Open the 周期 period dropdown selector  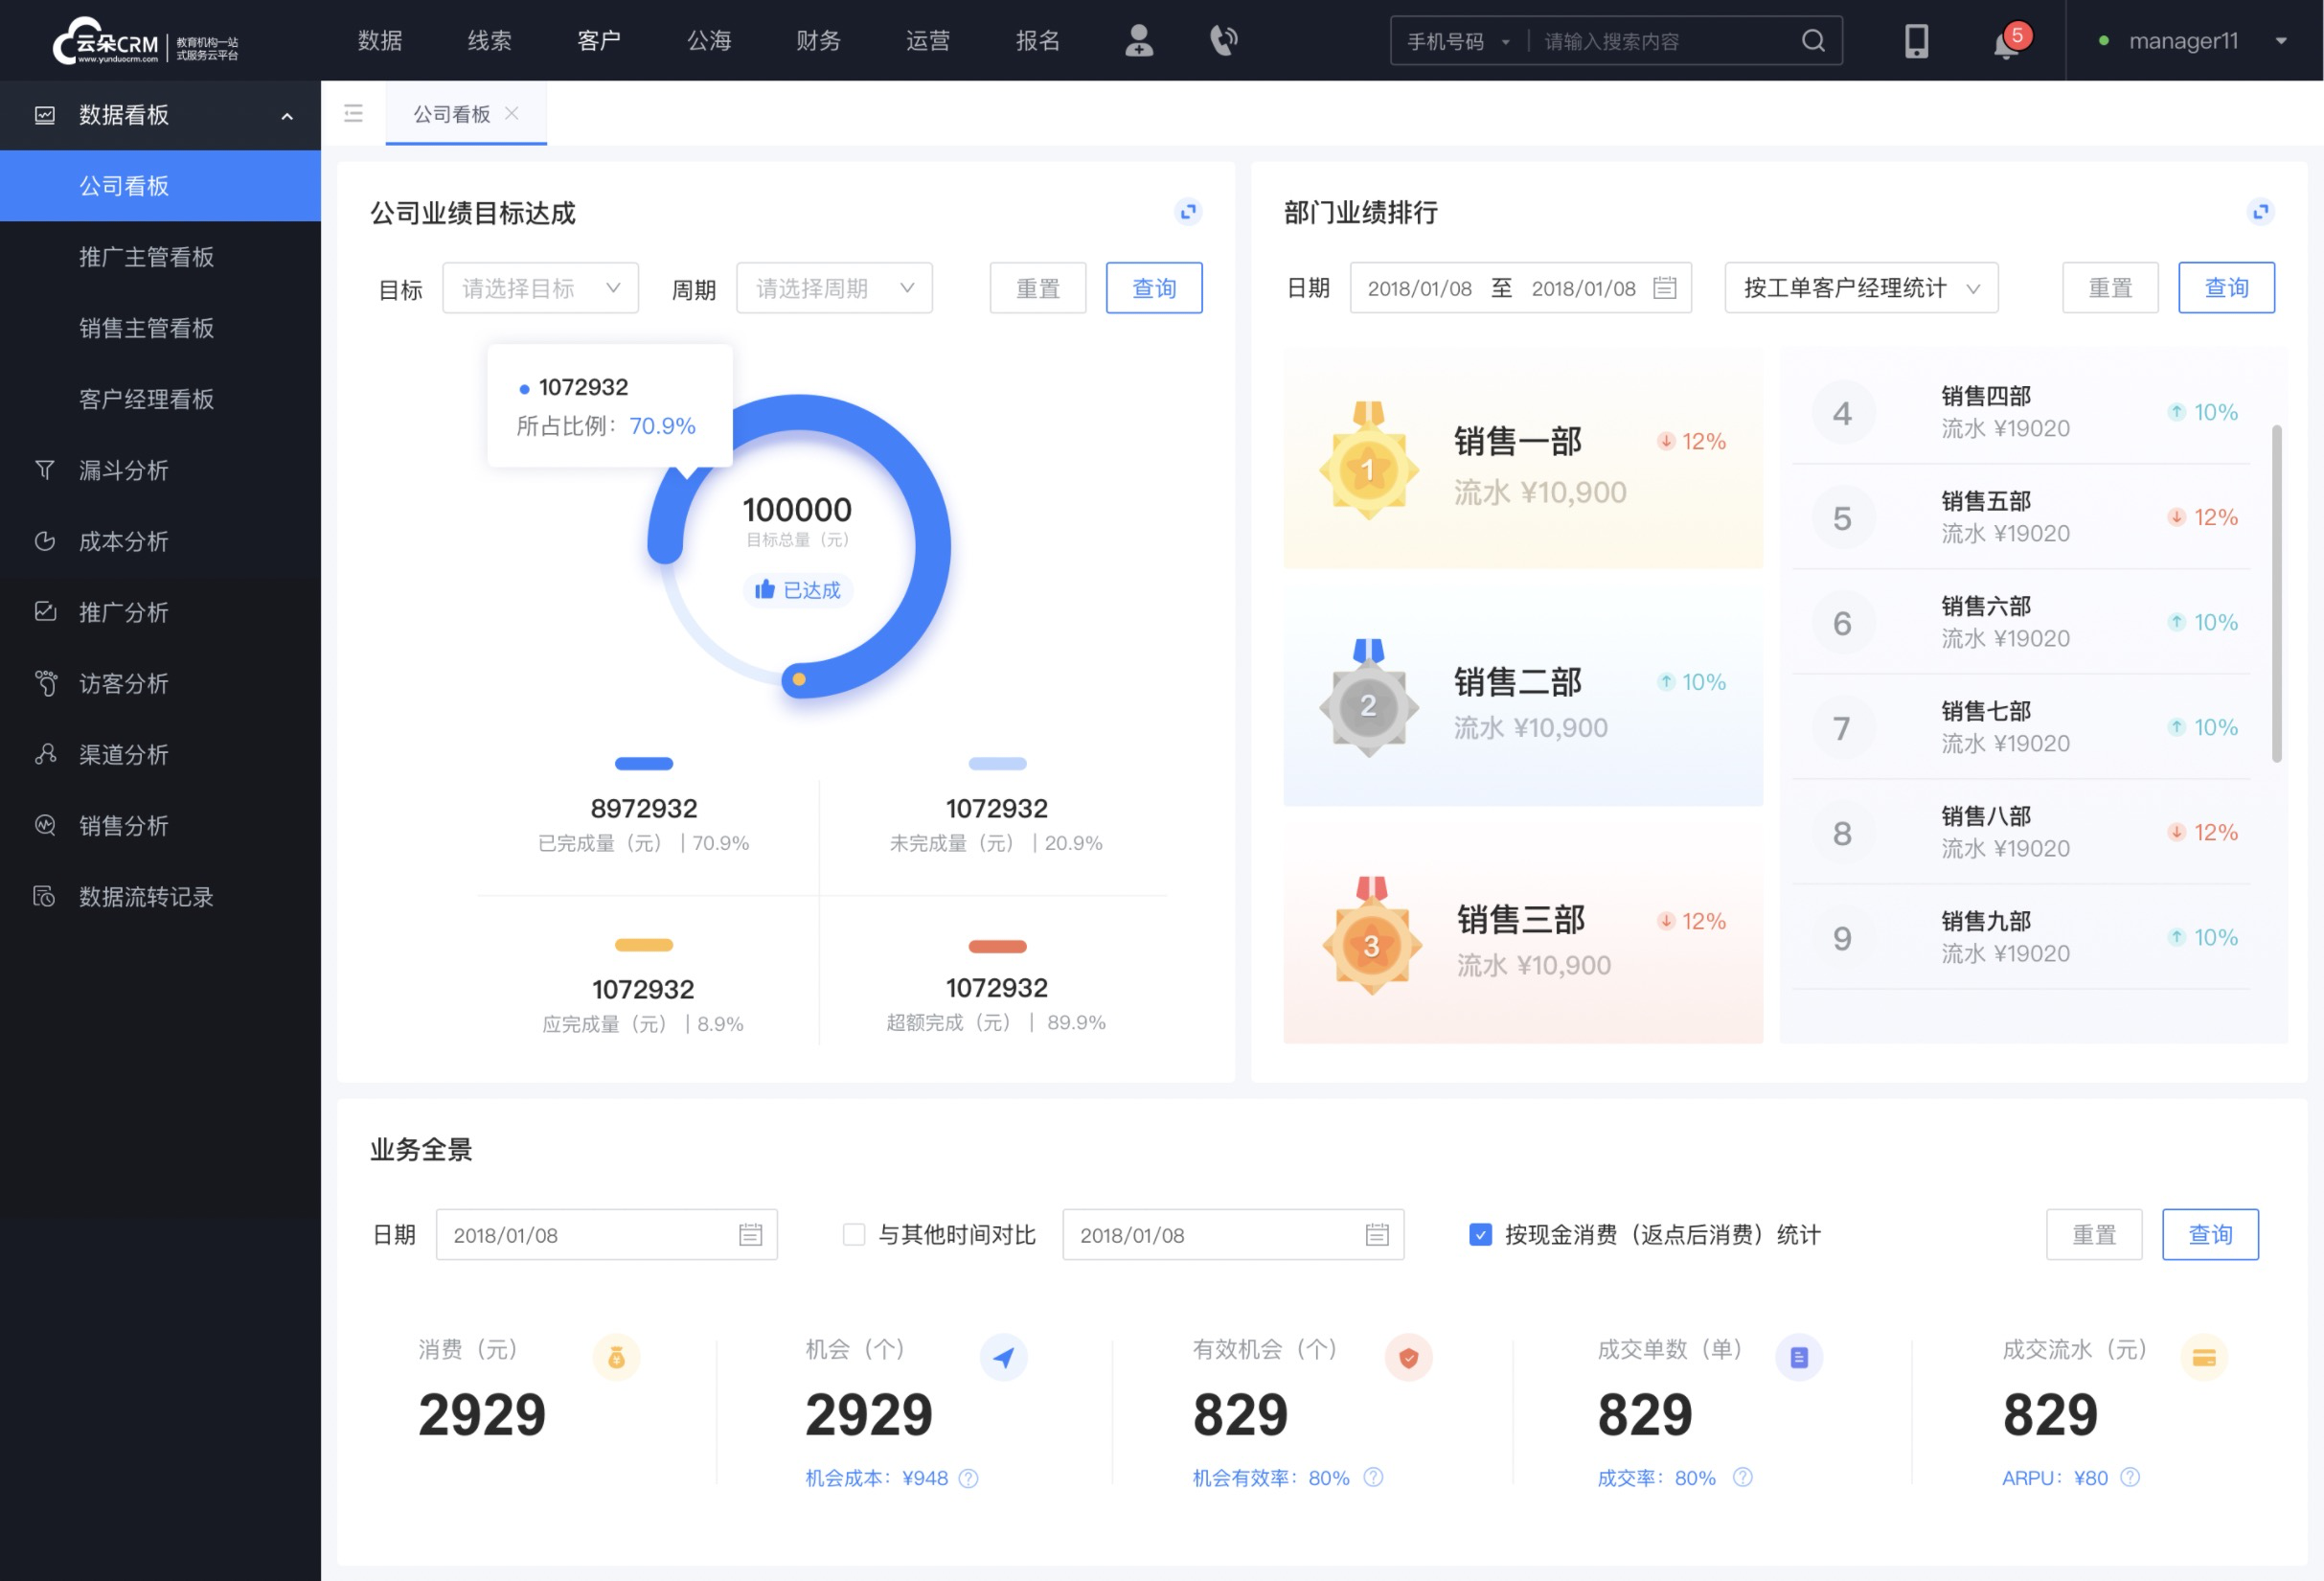(x=829, y=287)
